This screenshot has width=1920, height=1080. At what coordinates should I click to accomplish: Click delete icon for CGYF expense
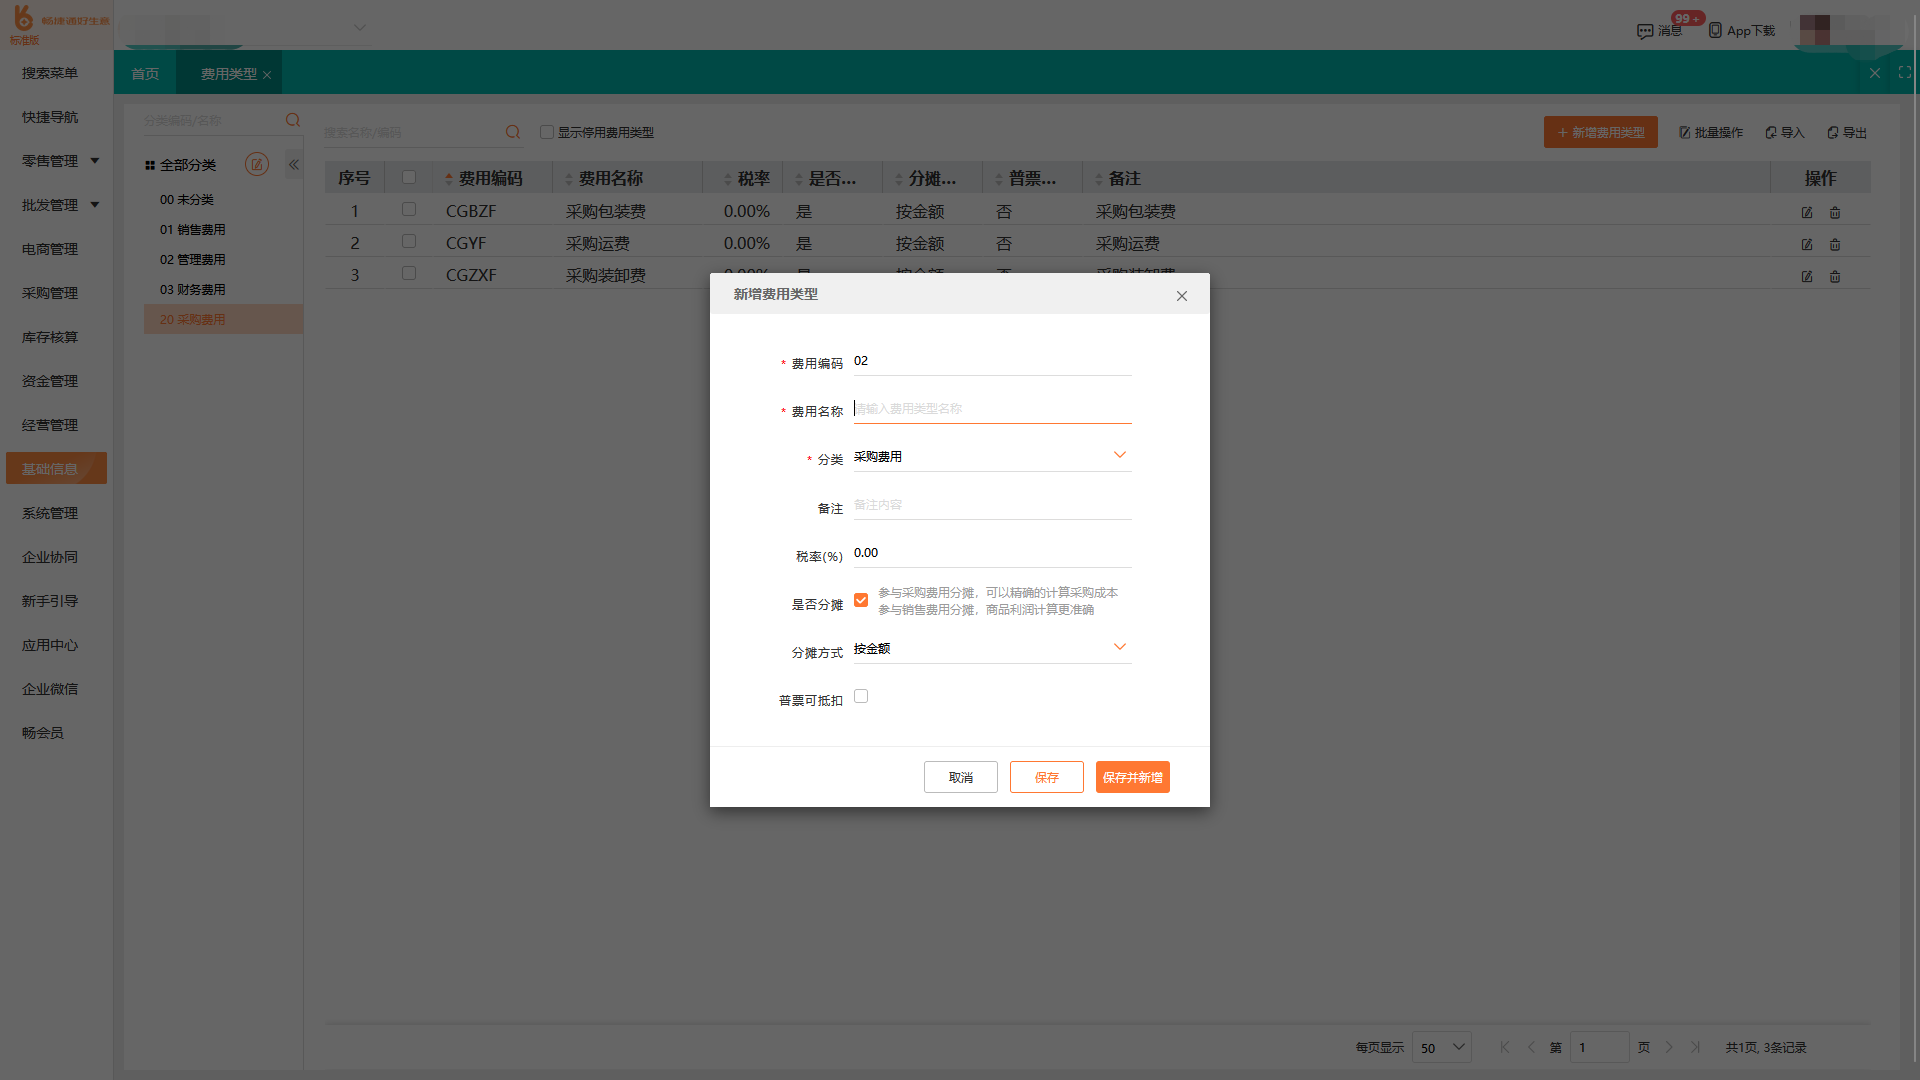pyautogui.click(x=1836, y=244)
